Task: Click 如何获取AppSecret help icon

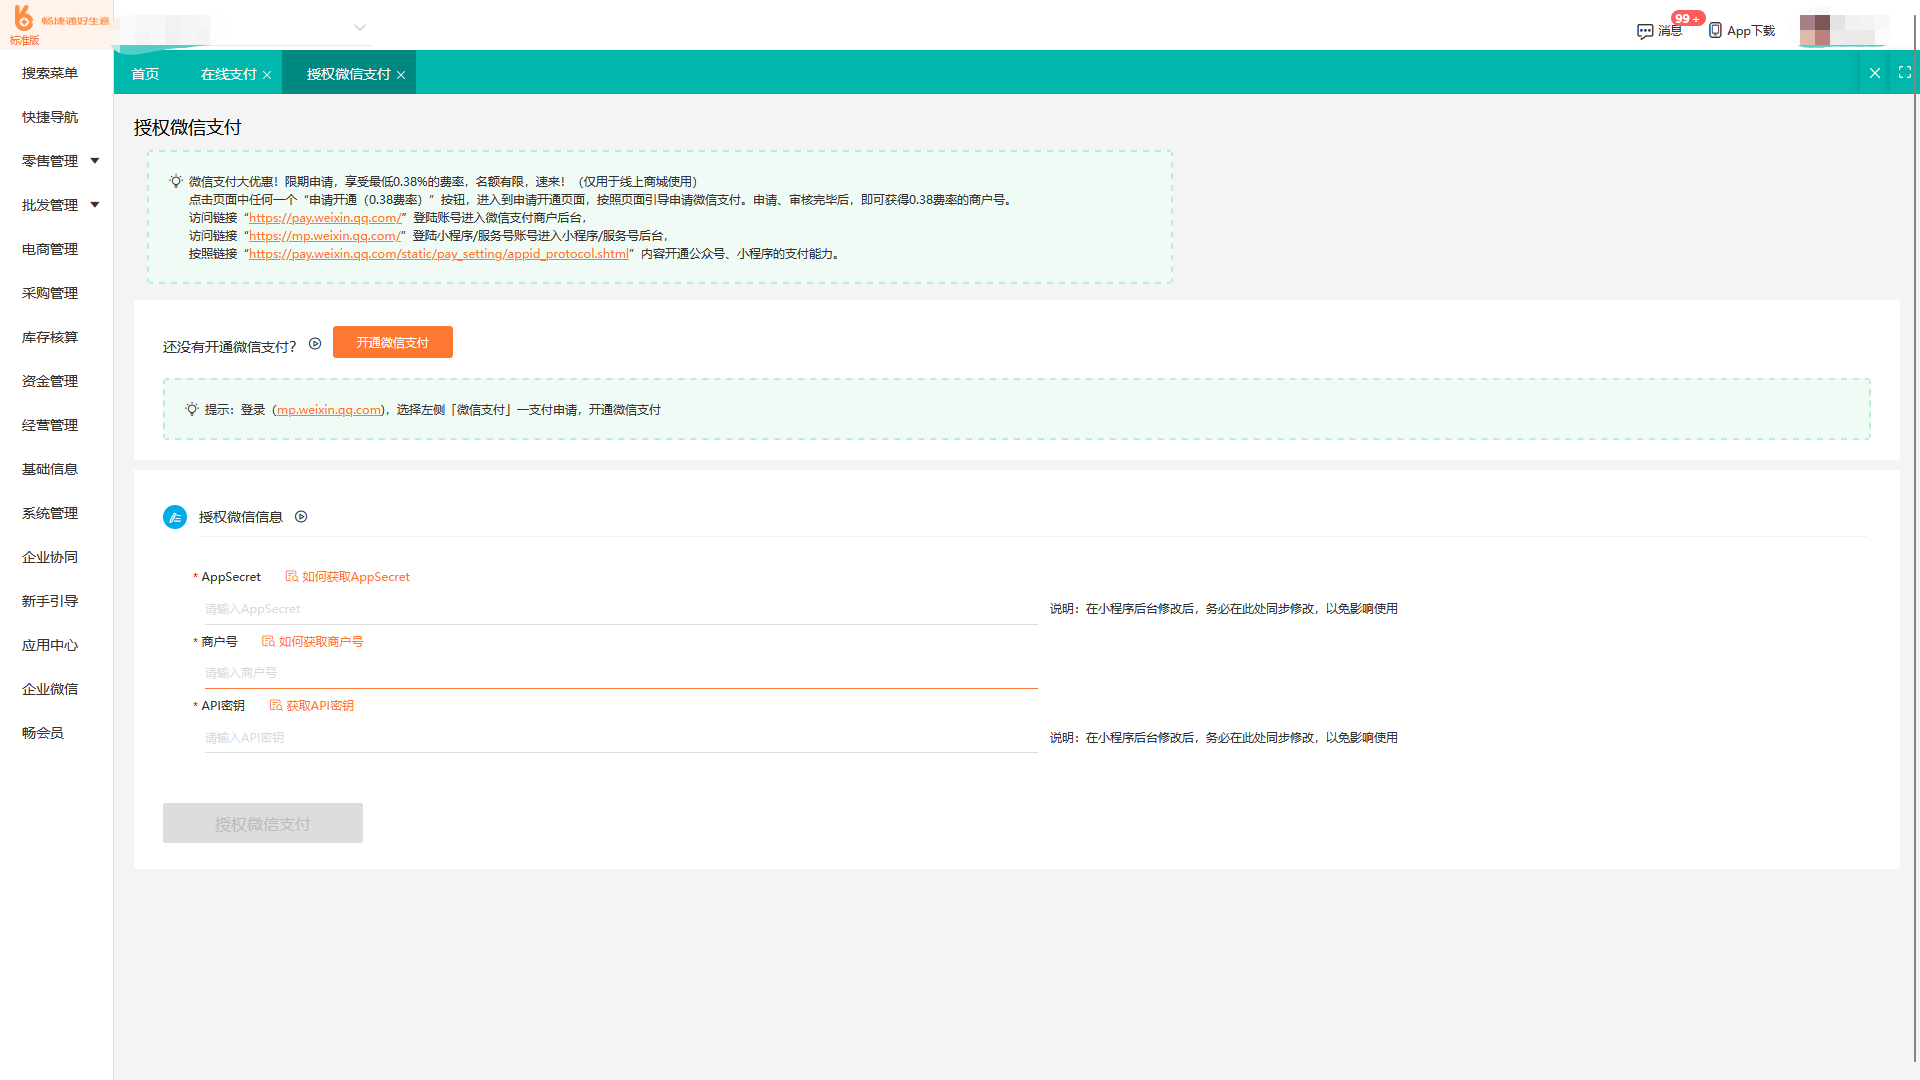Action: 290,576
